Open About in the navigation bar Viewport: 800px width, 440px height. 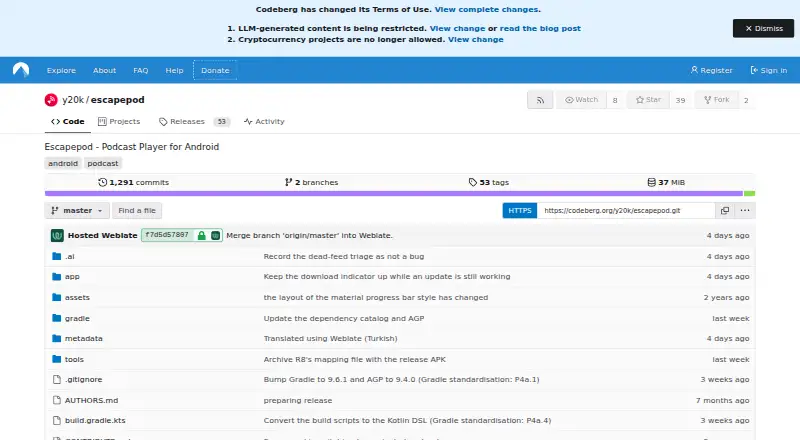point(105,70)
